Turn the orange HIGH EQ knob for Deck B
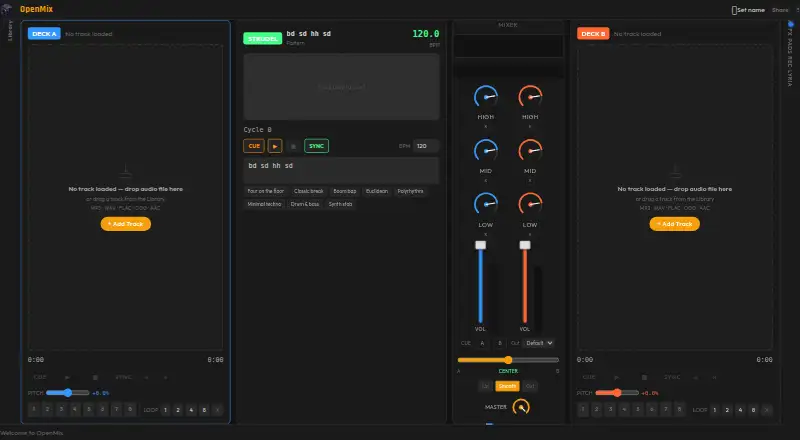The image size is (800, 440). click(x=530, y=97)
